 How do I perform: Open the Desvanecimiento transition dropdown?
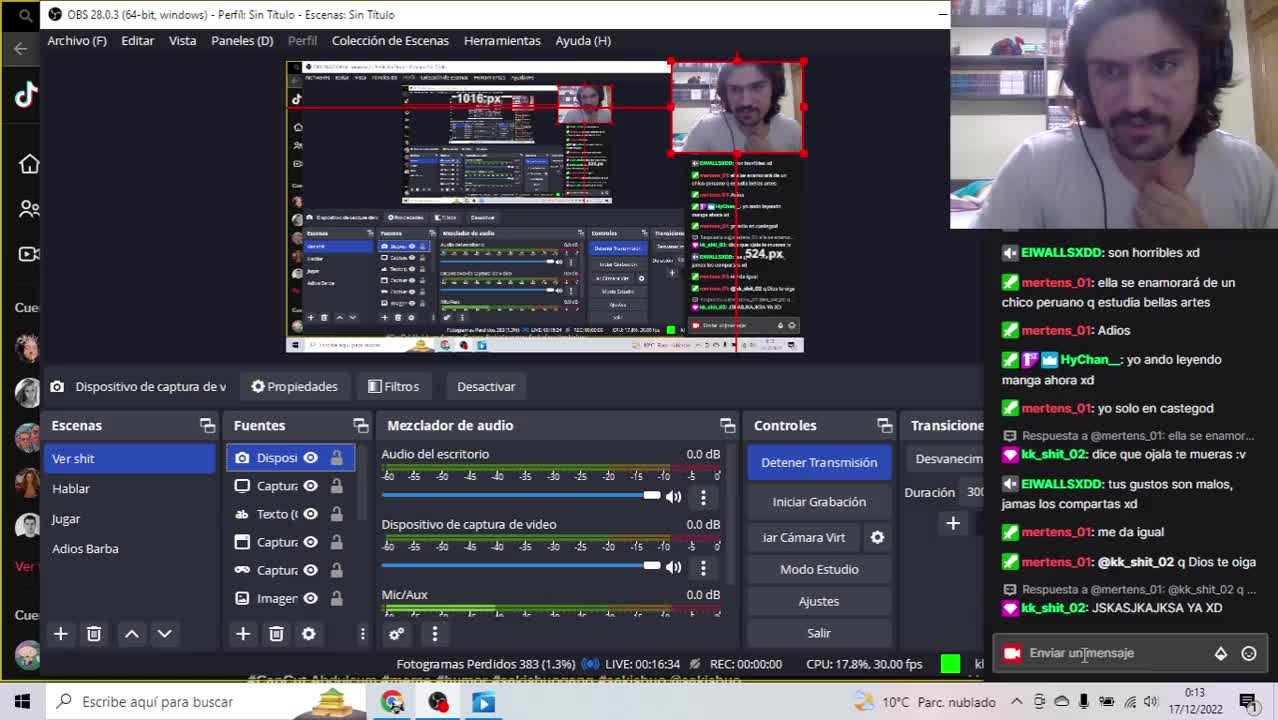[948, 458]
